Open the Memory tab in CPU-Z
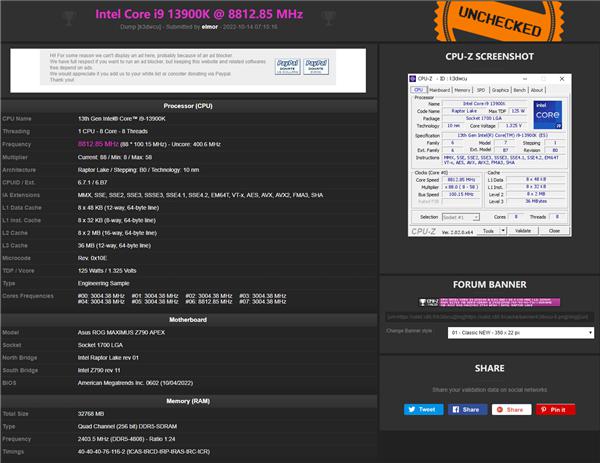Viewport: 600px width, 463px height. pos(461,90)
